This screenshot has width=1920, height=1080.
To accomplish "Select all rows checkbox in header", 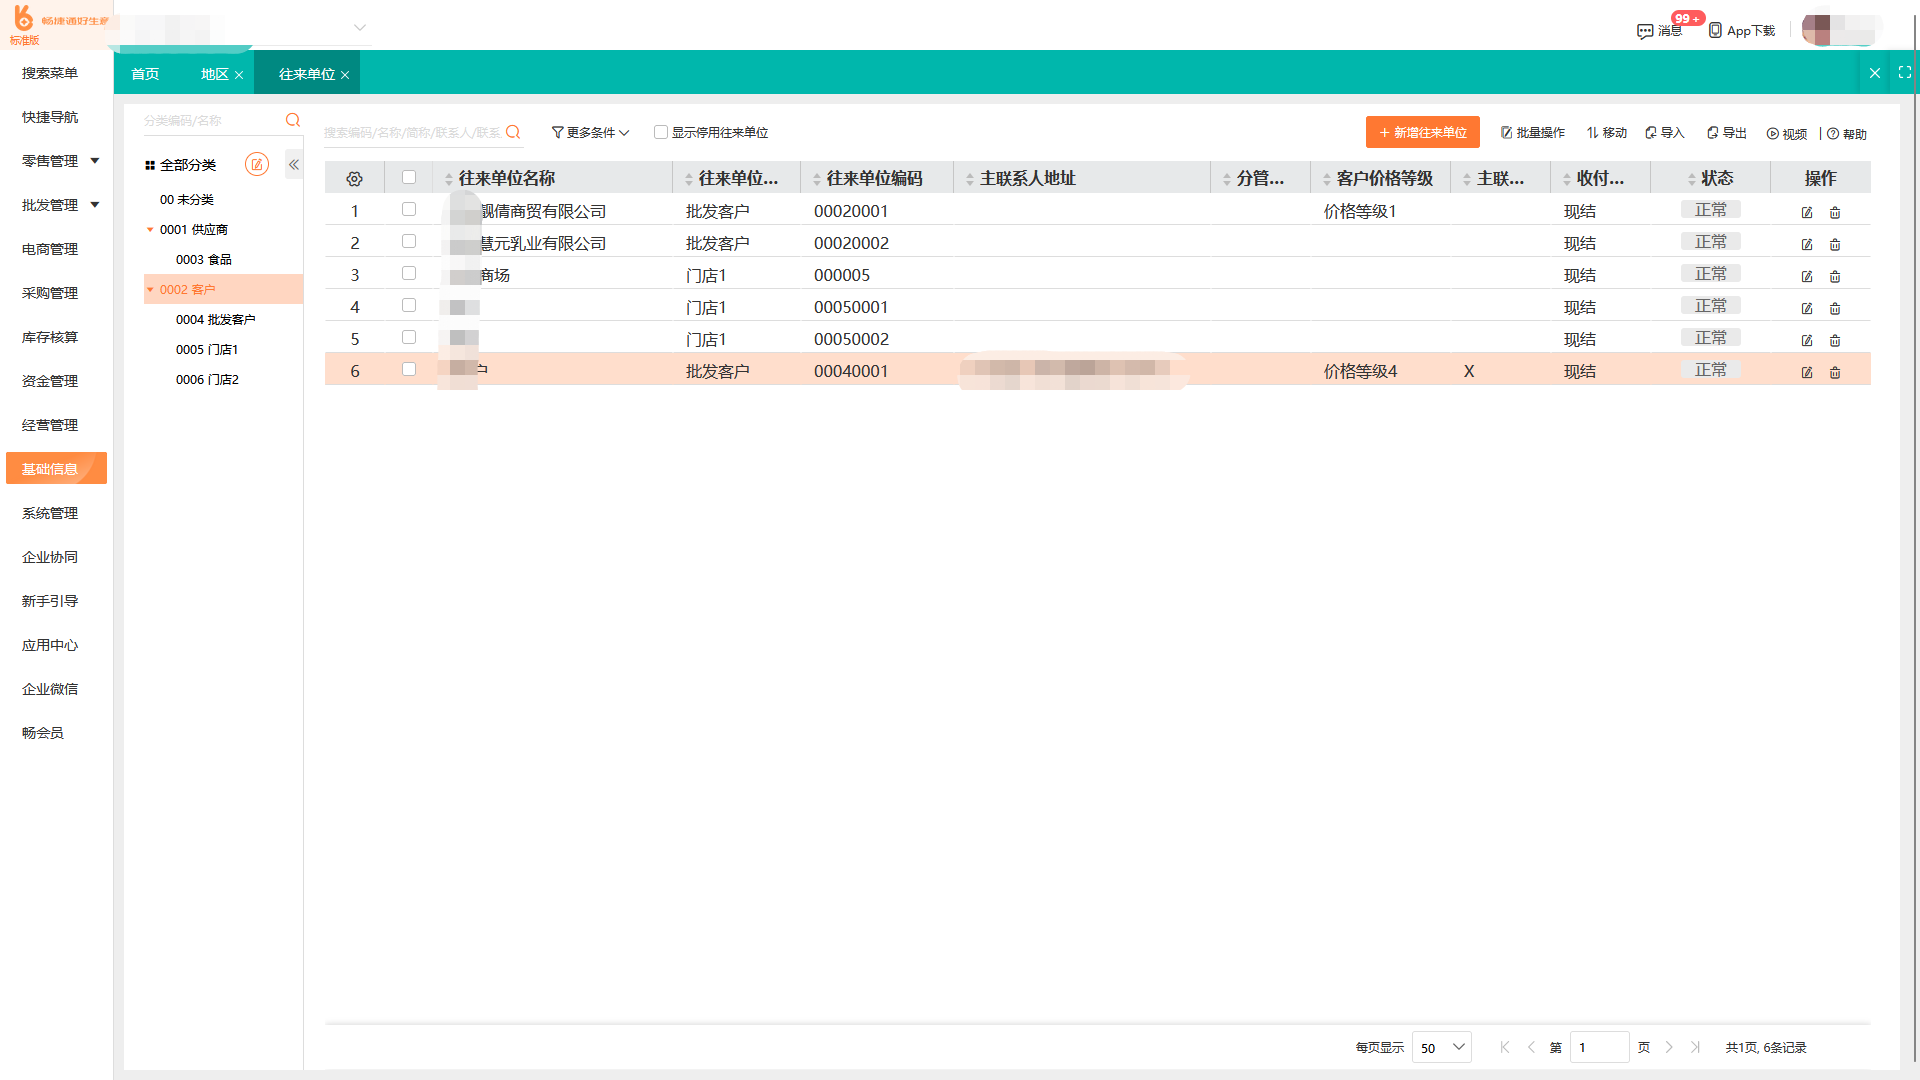I will pos(410,178).
